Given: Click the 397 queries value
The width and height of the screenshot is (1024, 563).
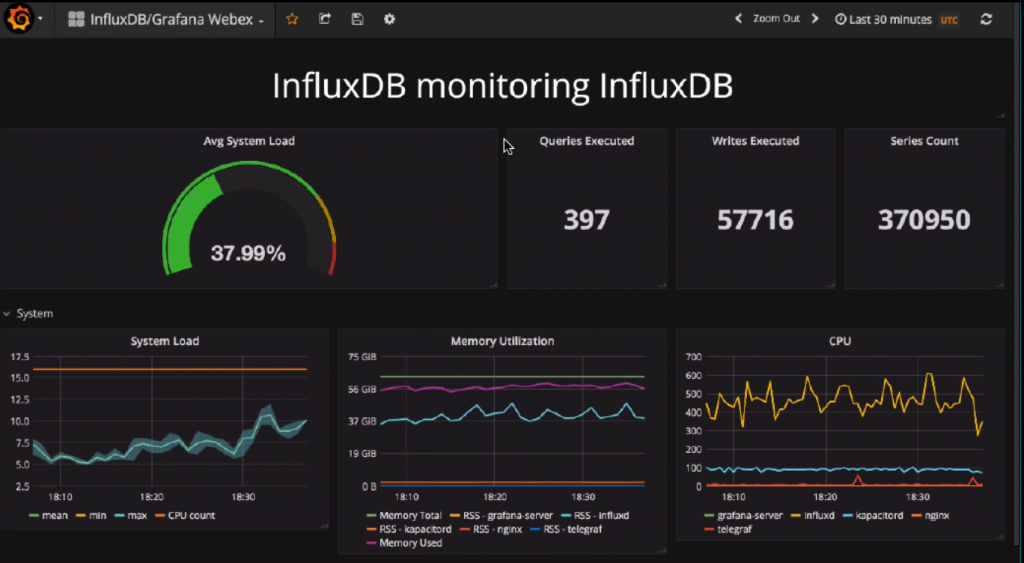Looking at the screenshot, I should [x=586, y=219].
